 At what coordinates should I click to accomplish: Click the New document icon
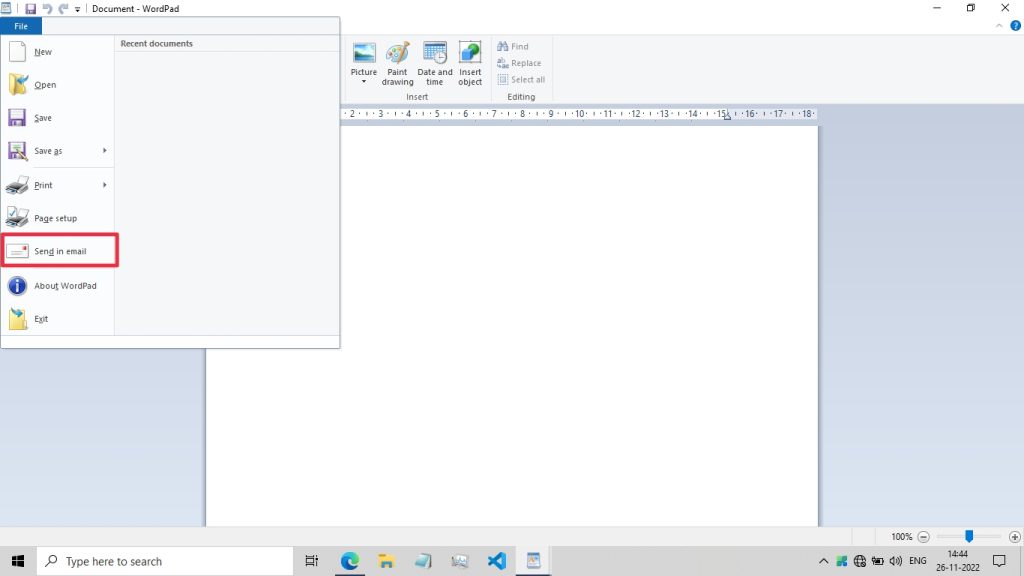coord(17,52)
